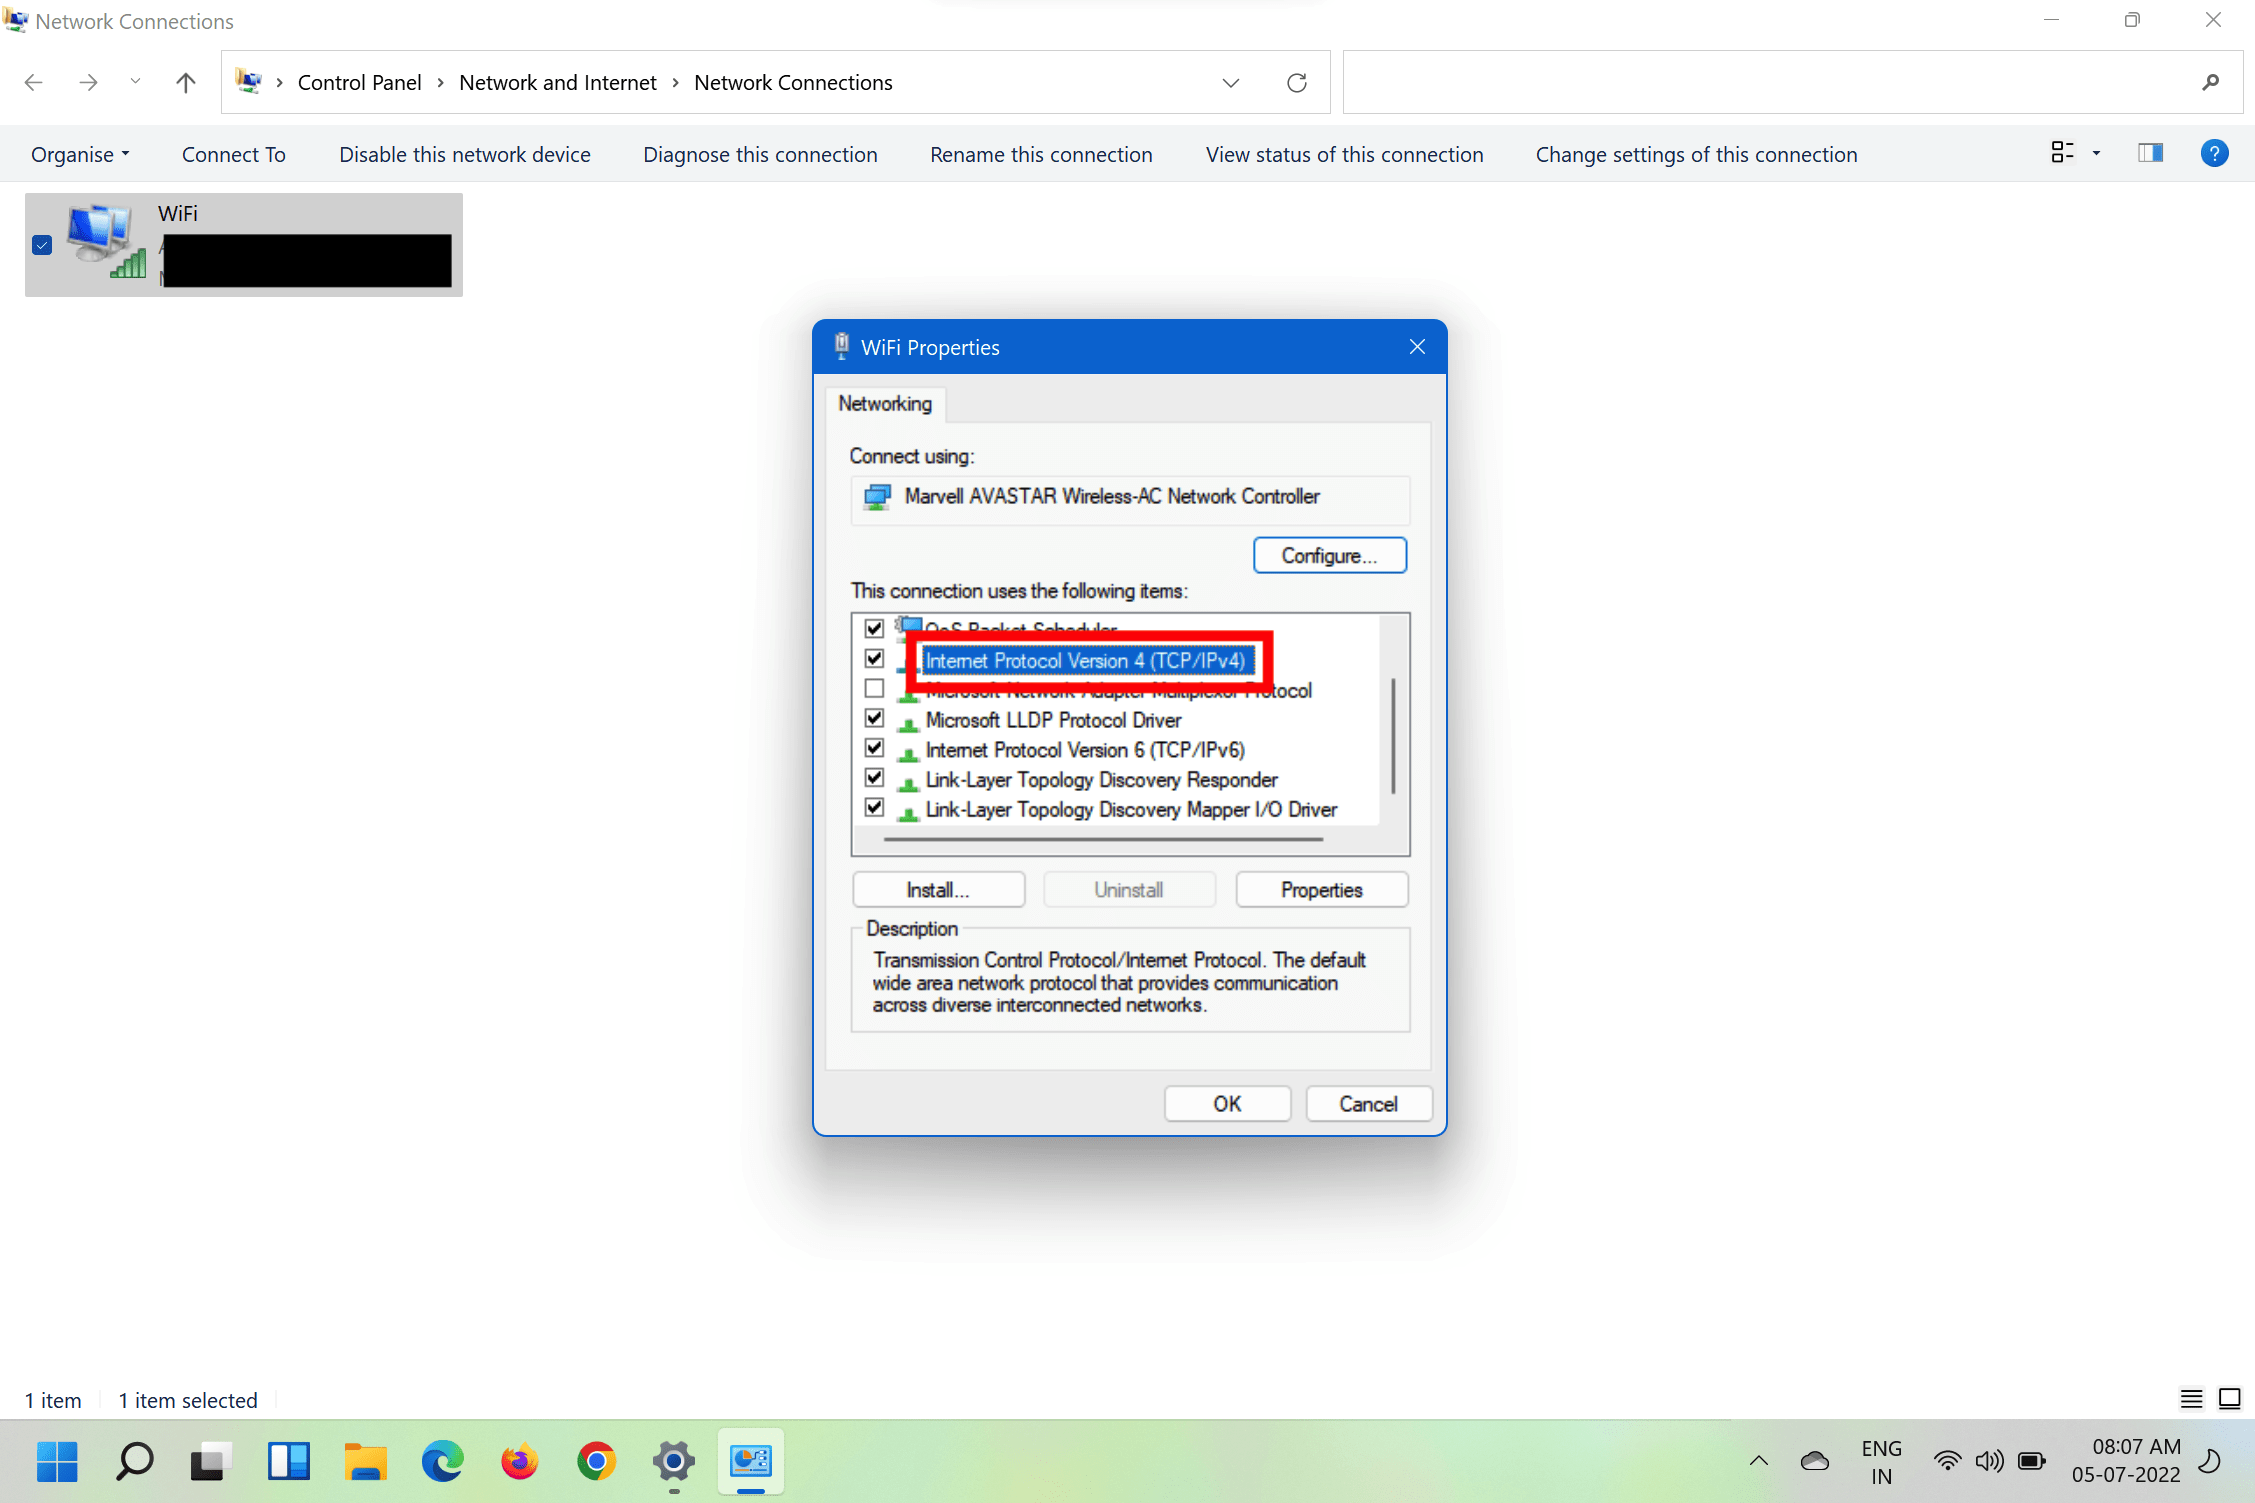Viewport: 2255px width, 1503px height.
Task: Switch to the Networking tab
Action: (884, 403)
